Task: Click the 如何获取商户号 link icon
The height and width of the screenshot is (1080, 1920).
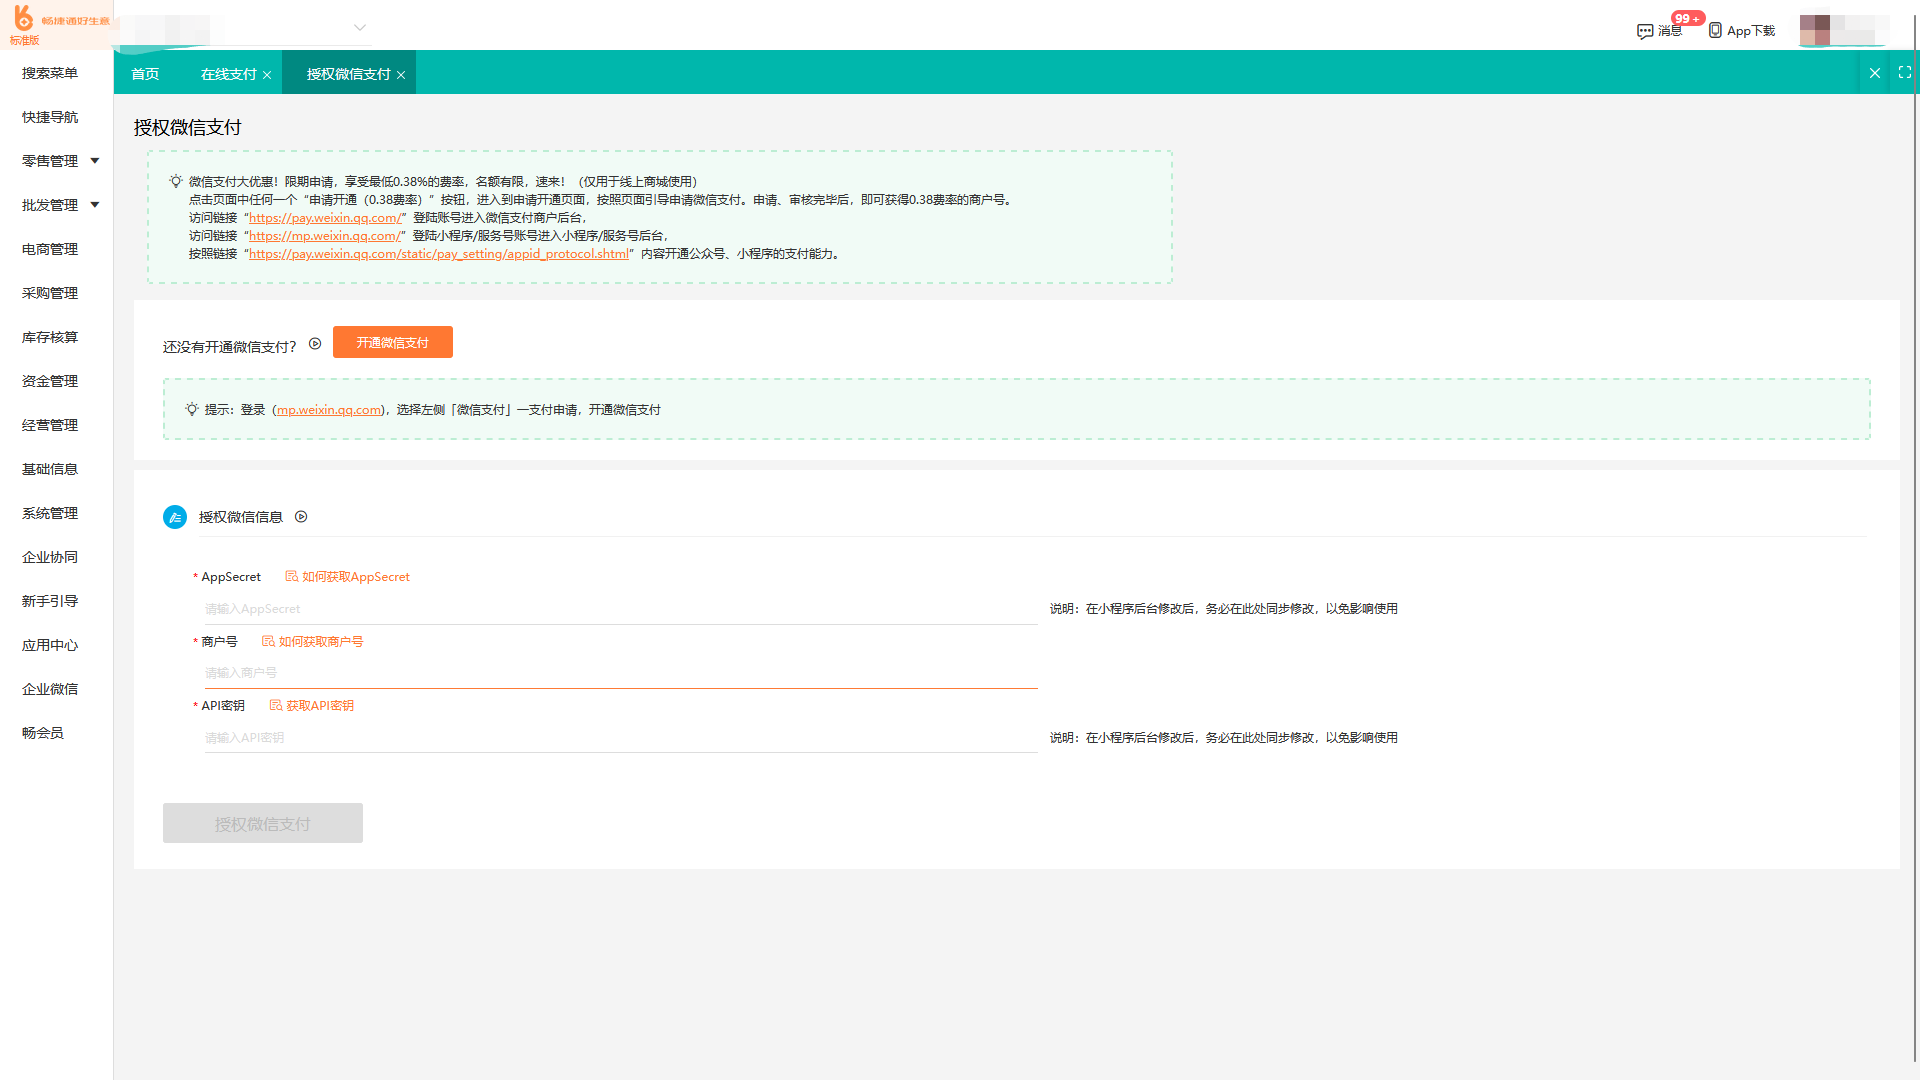Action: (x=264, y=641)
